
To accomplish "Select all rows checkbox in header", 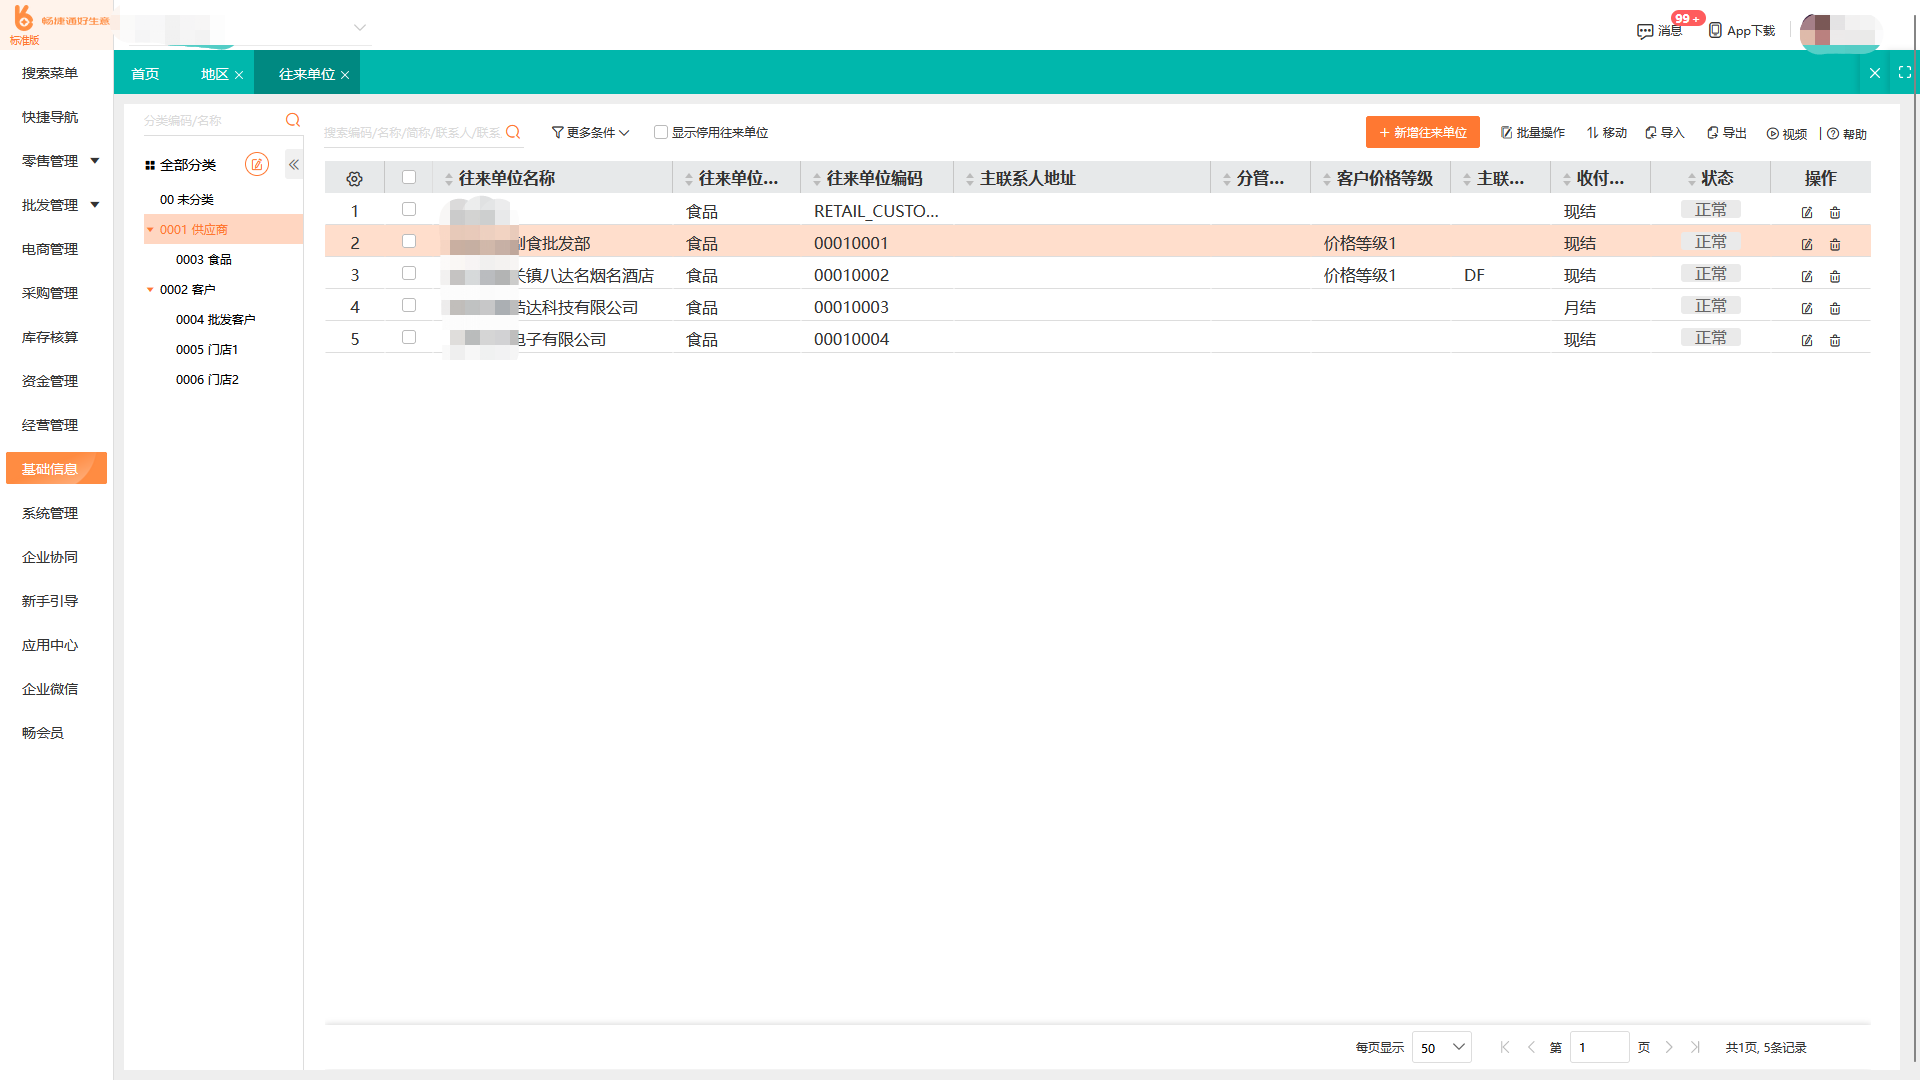I will 410,177.
